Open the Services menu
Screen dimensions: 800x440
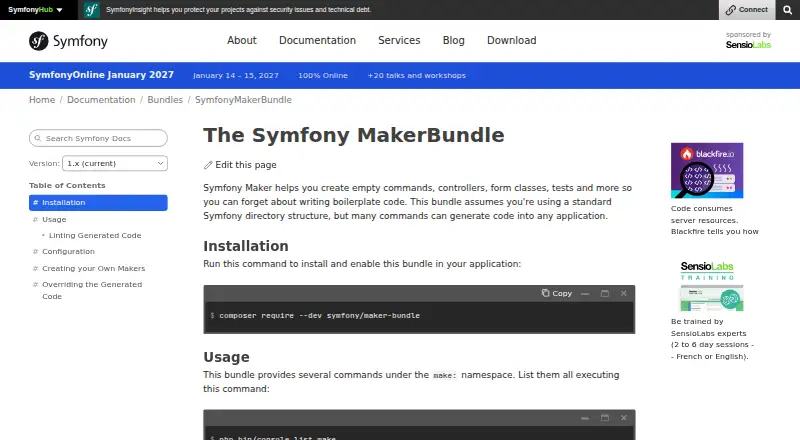point(399,40)
